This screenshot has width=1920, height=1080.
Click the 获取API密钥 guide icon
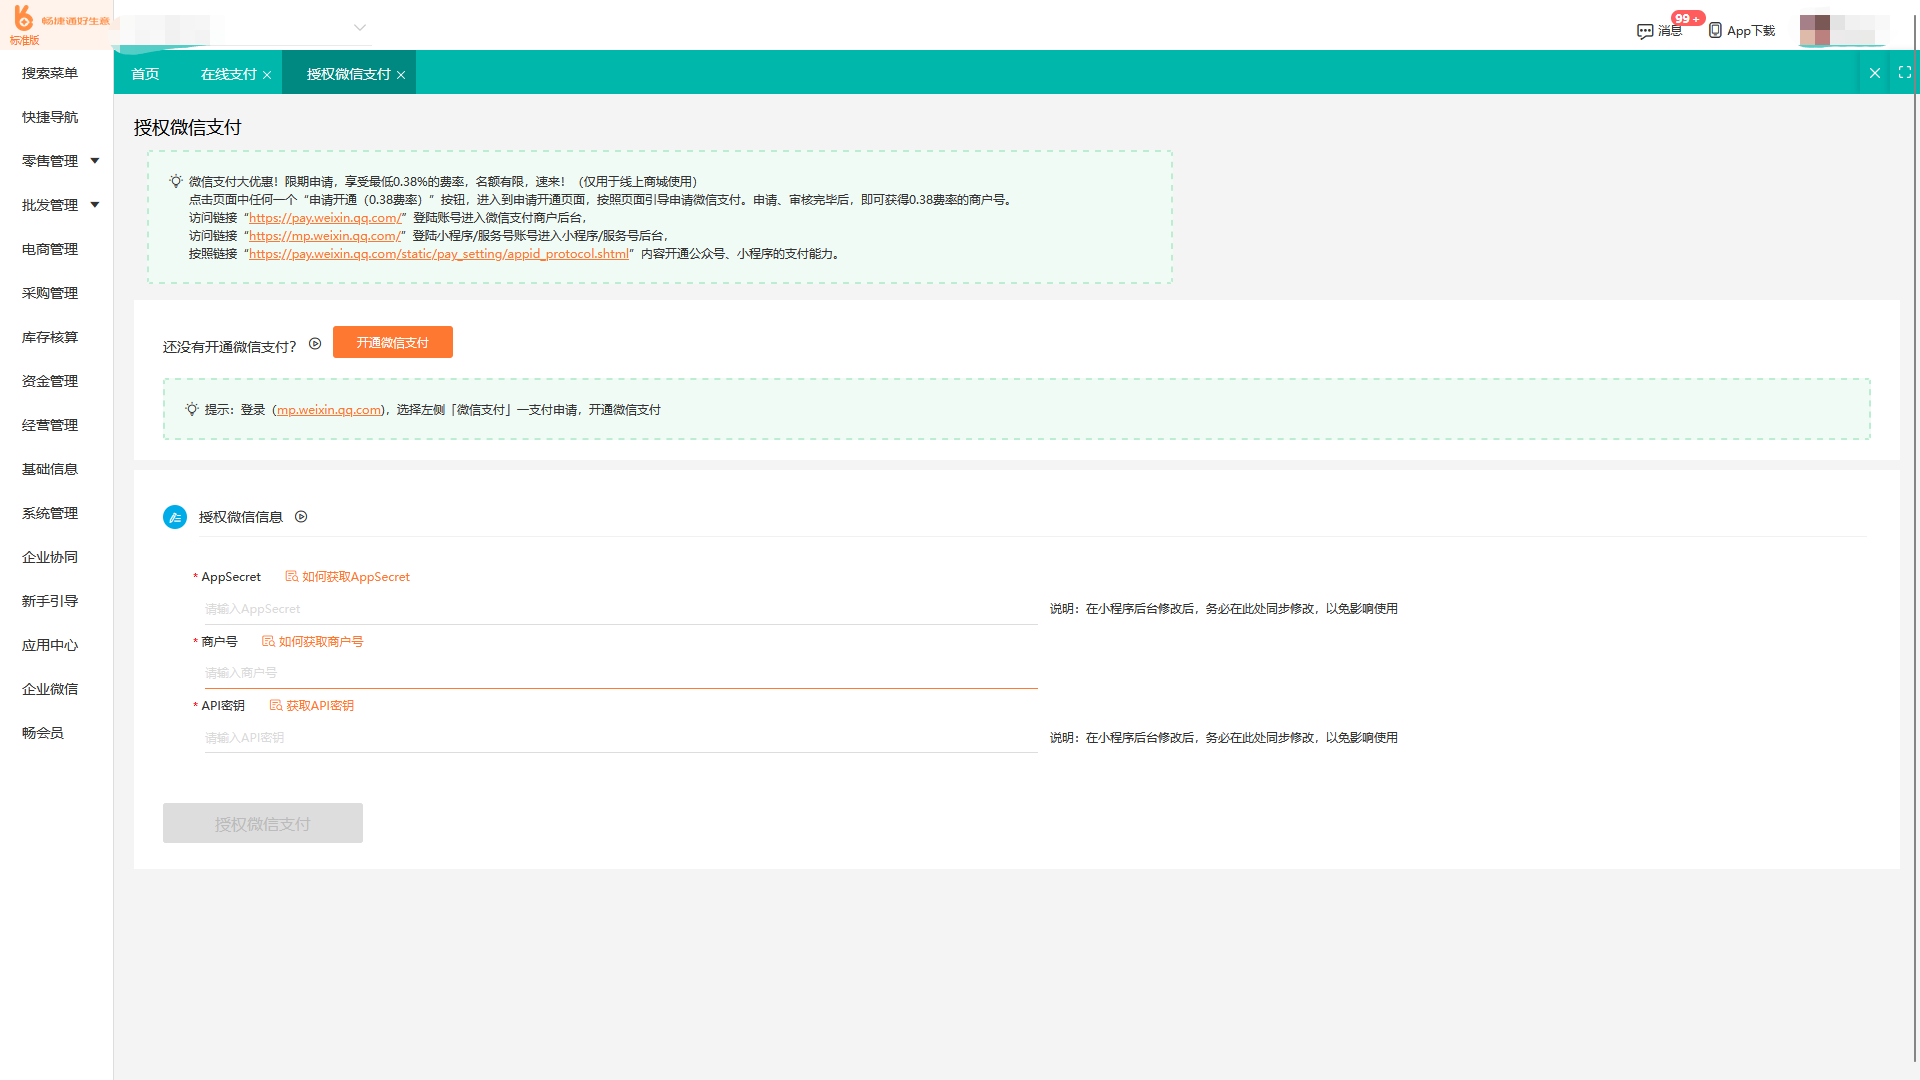[x=272, y=704]
